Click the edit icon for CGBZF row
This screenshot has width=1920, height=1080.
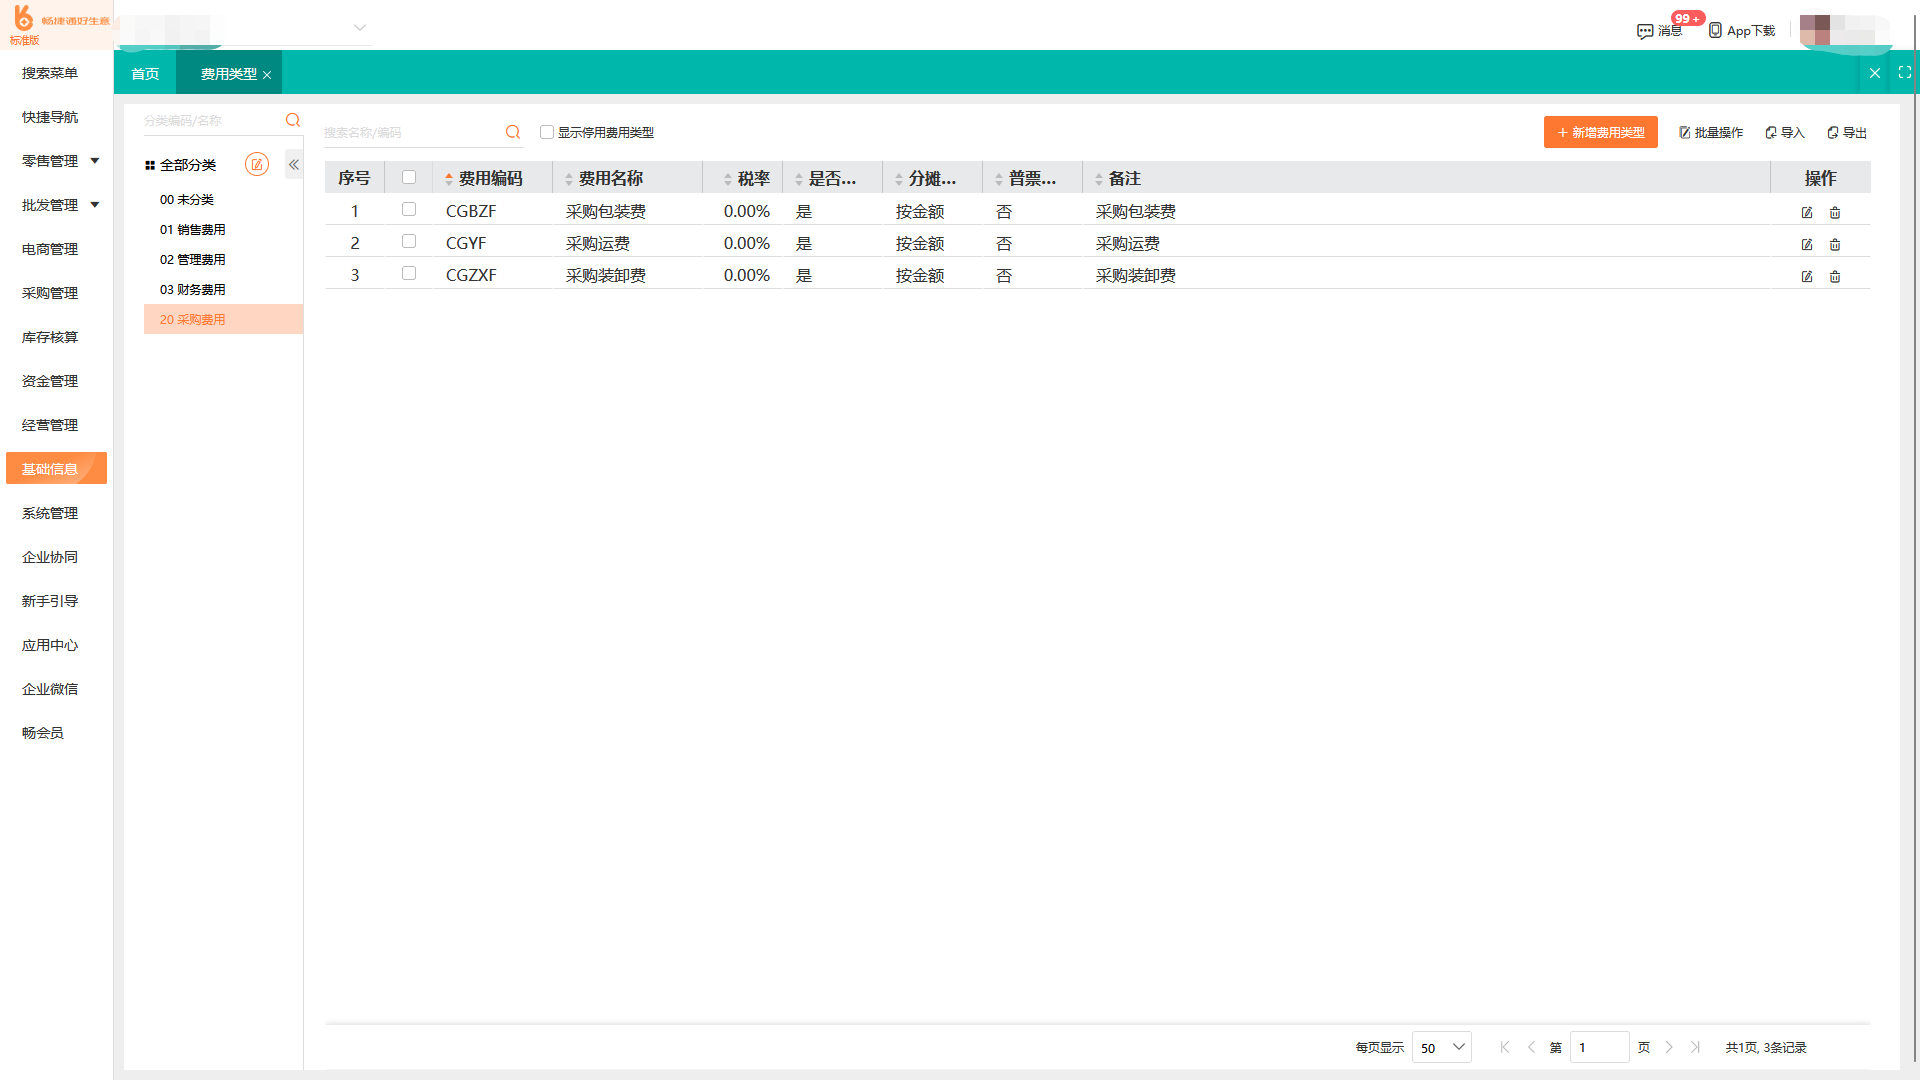(x=1807, y=212)
